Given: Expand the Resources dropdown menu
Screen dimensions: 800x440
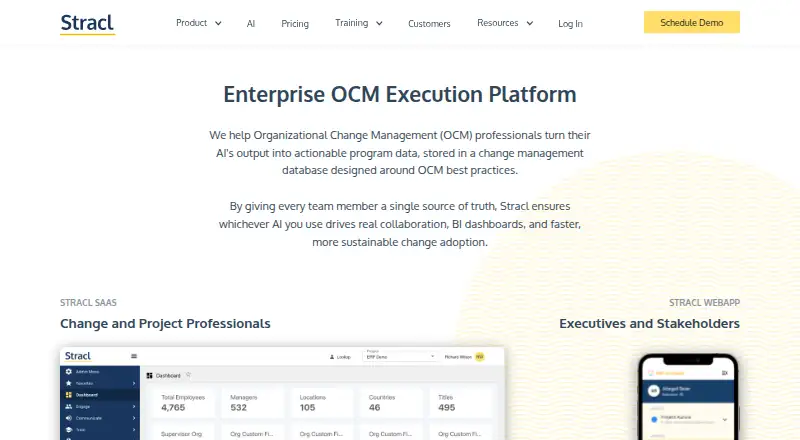Looking at the screenshot, I should [x=505, y=23].
